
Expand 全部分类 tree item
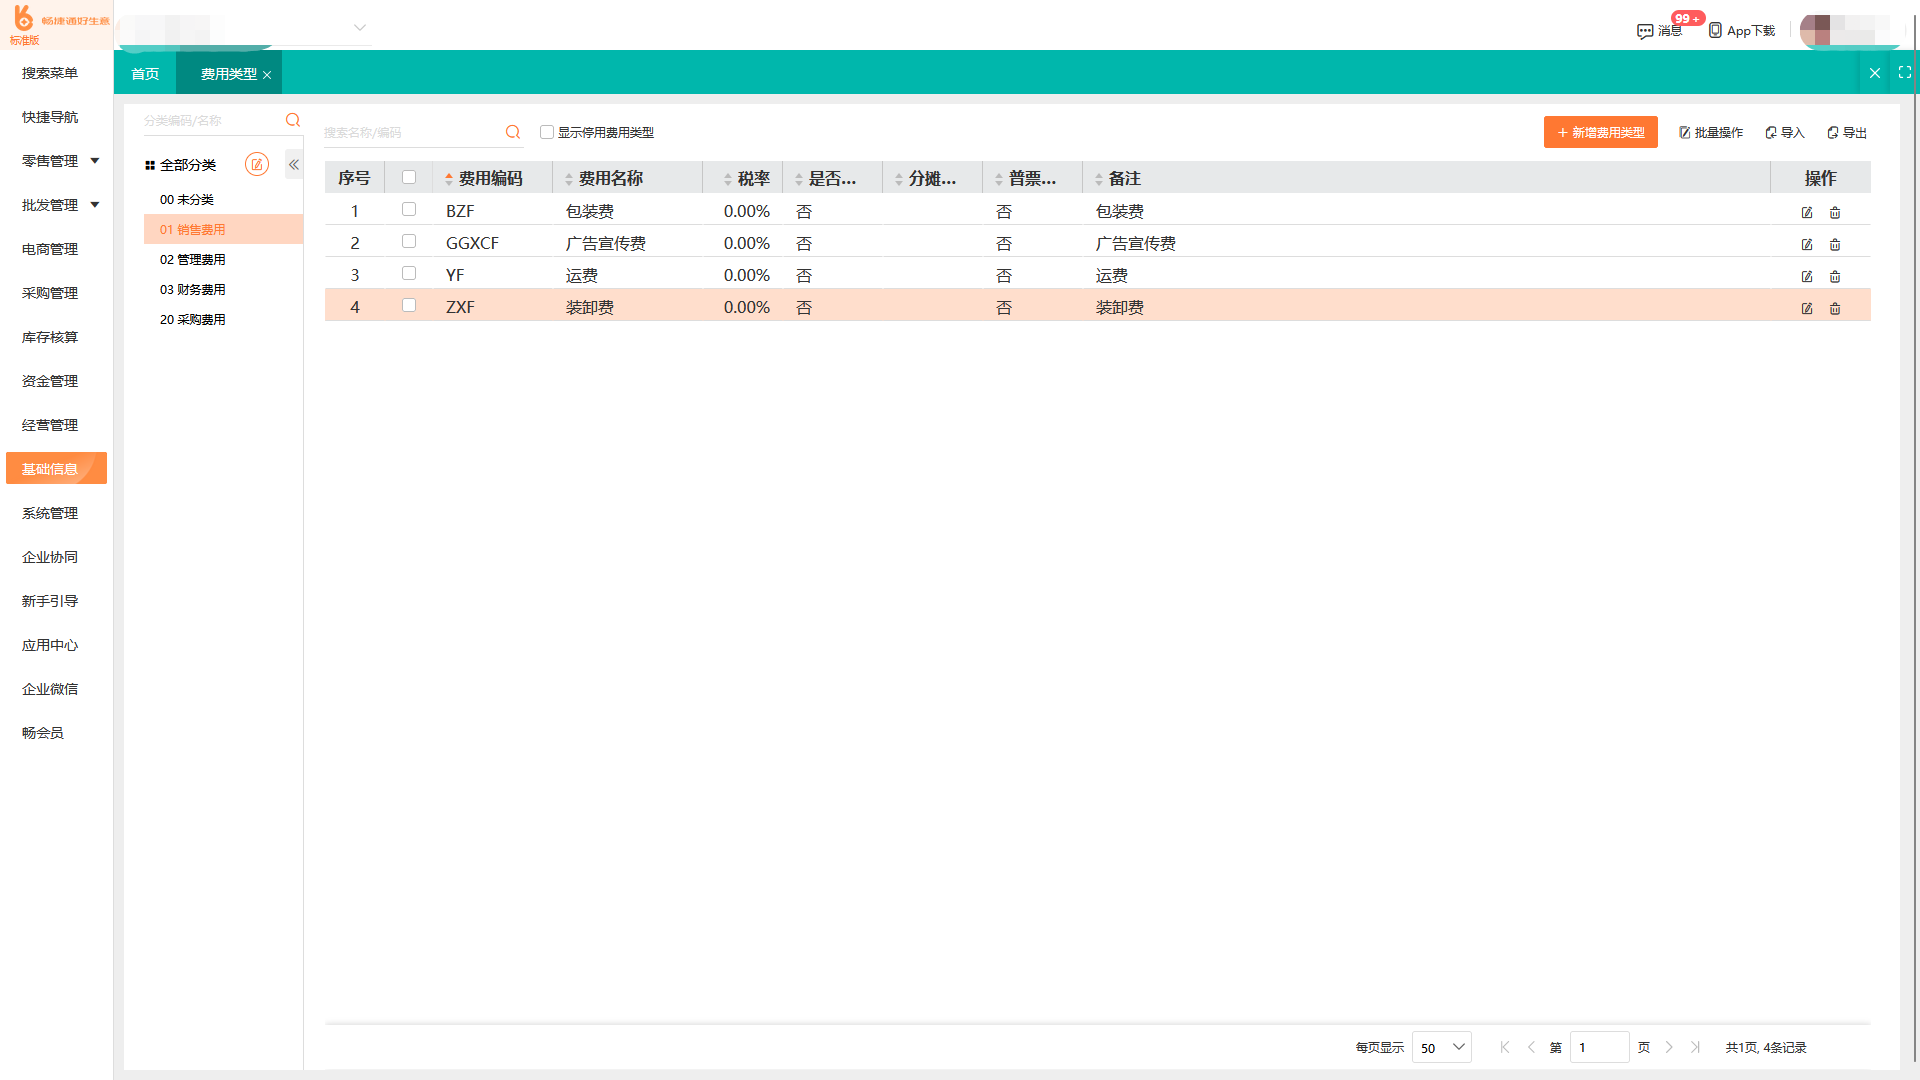148,165
